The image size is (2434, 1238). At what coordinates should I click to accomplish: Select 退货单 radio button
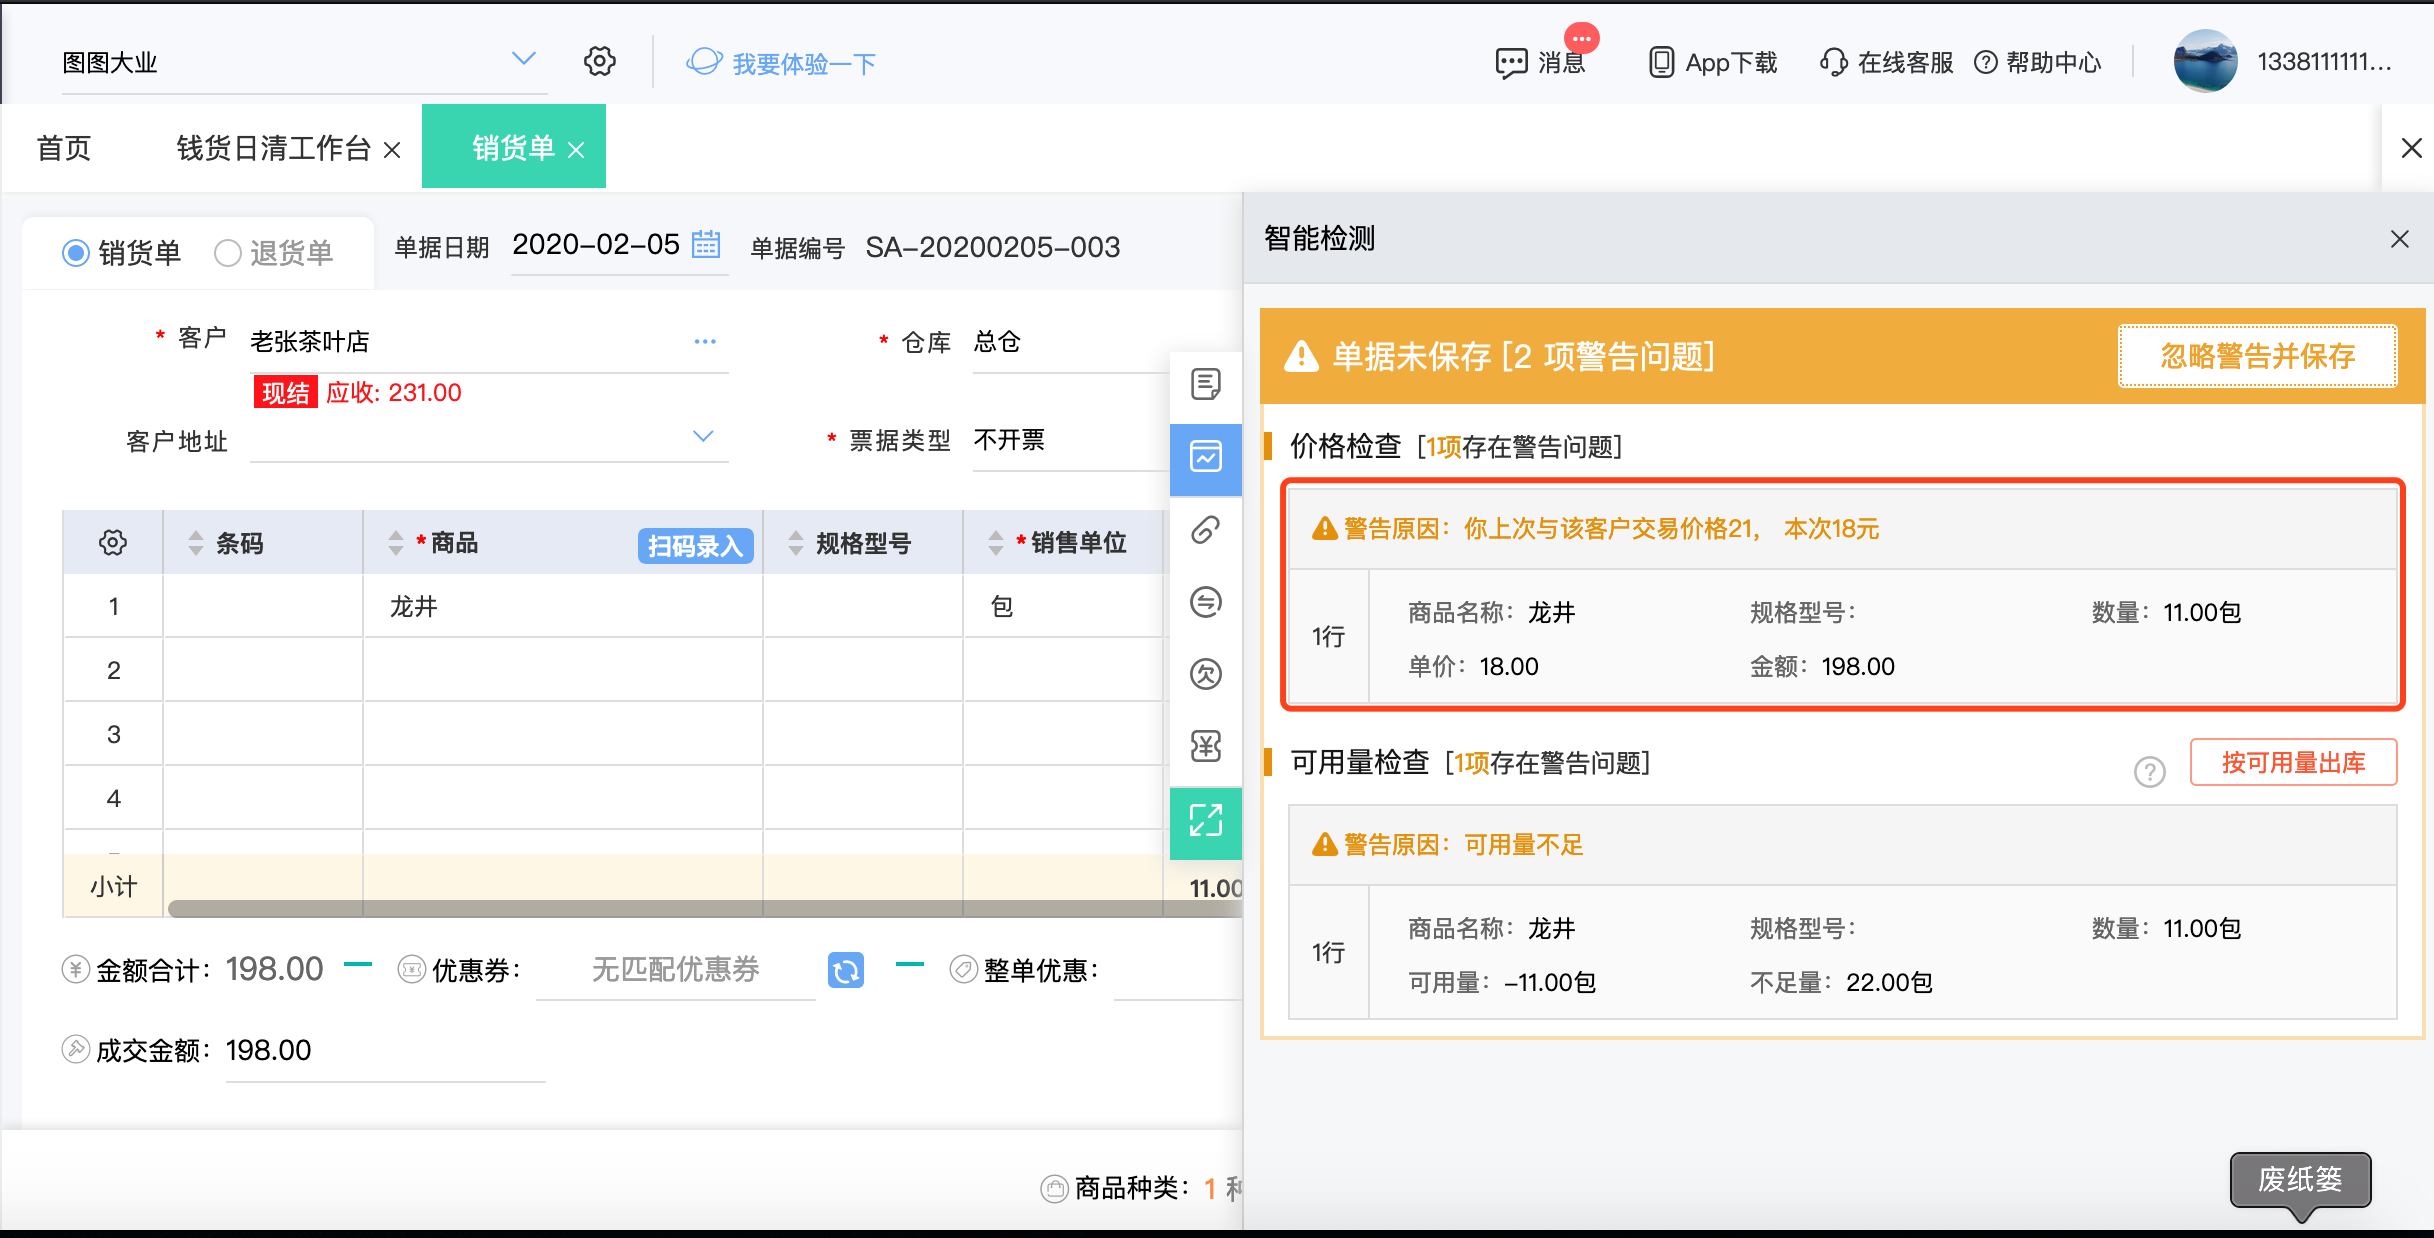point(227,248)
